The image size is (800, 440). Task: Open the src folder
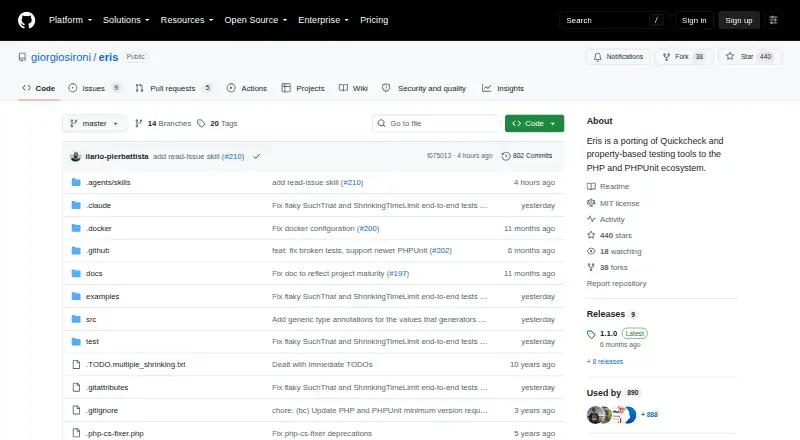click(91, 320)
